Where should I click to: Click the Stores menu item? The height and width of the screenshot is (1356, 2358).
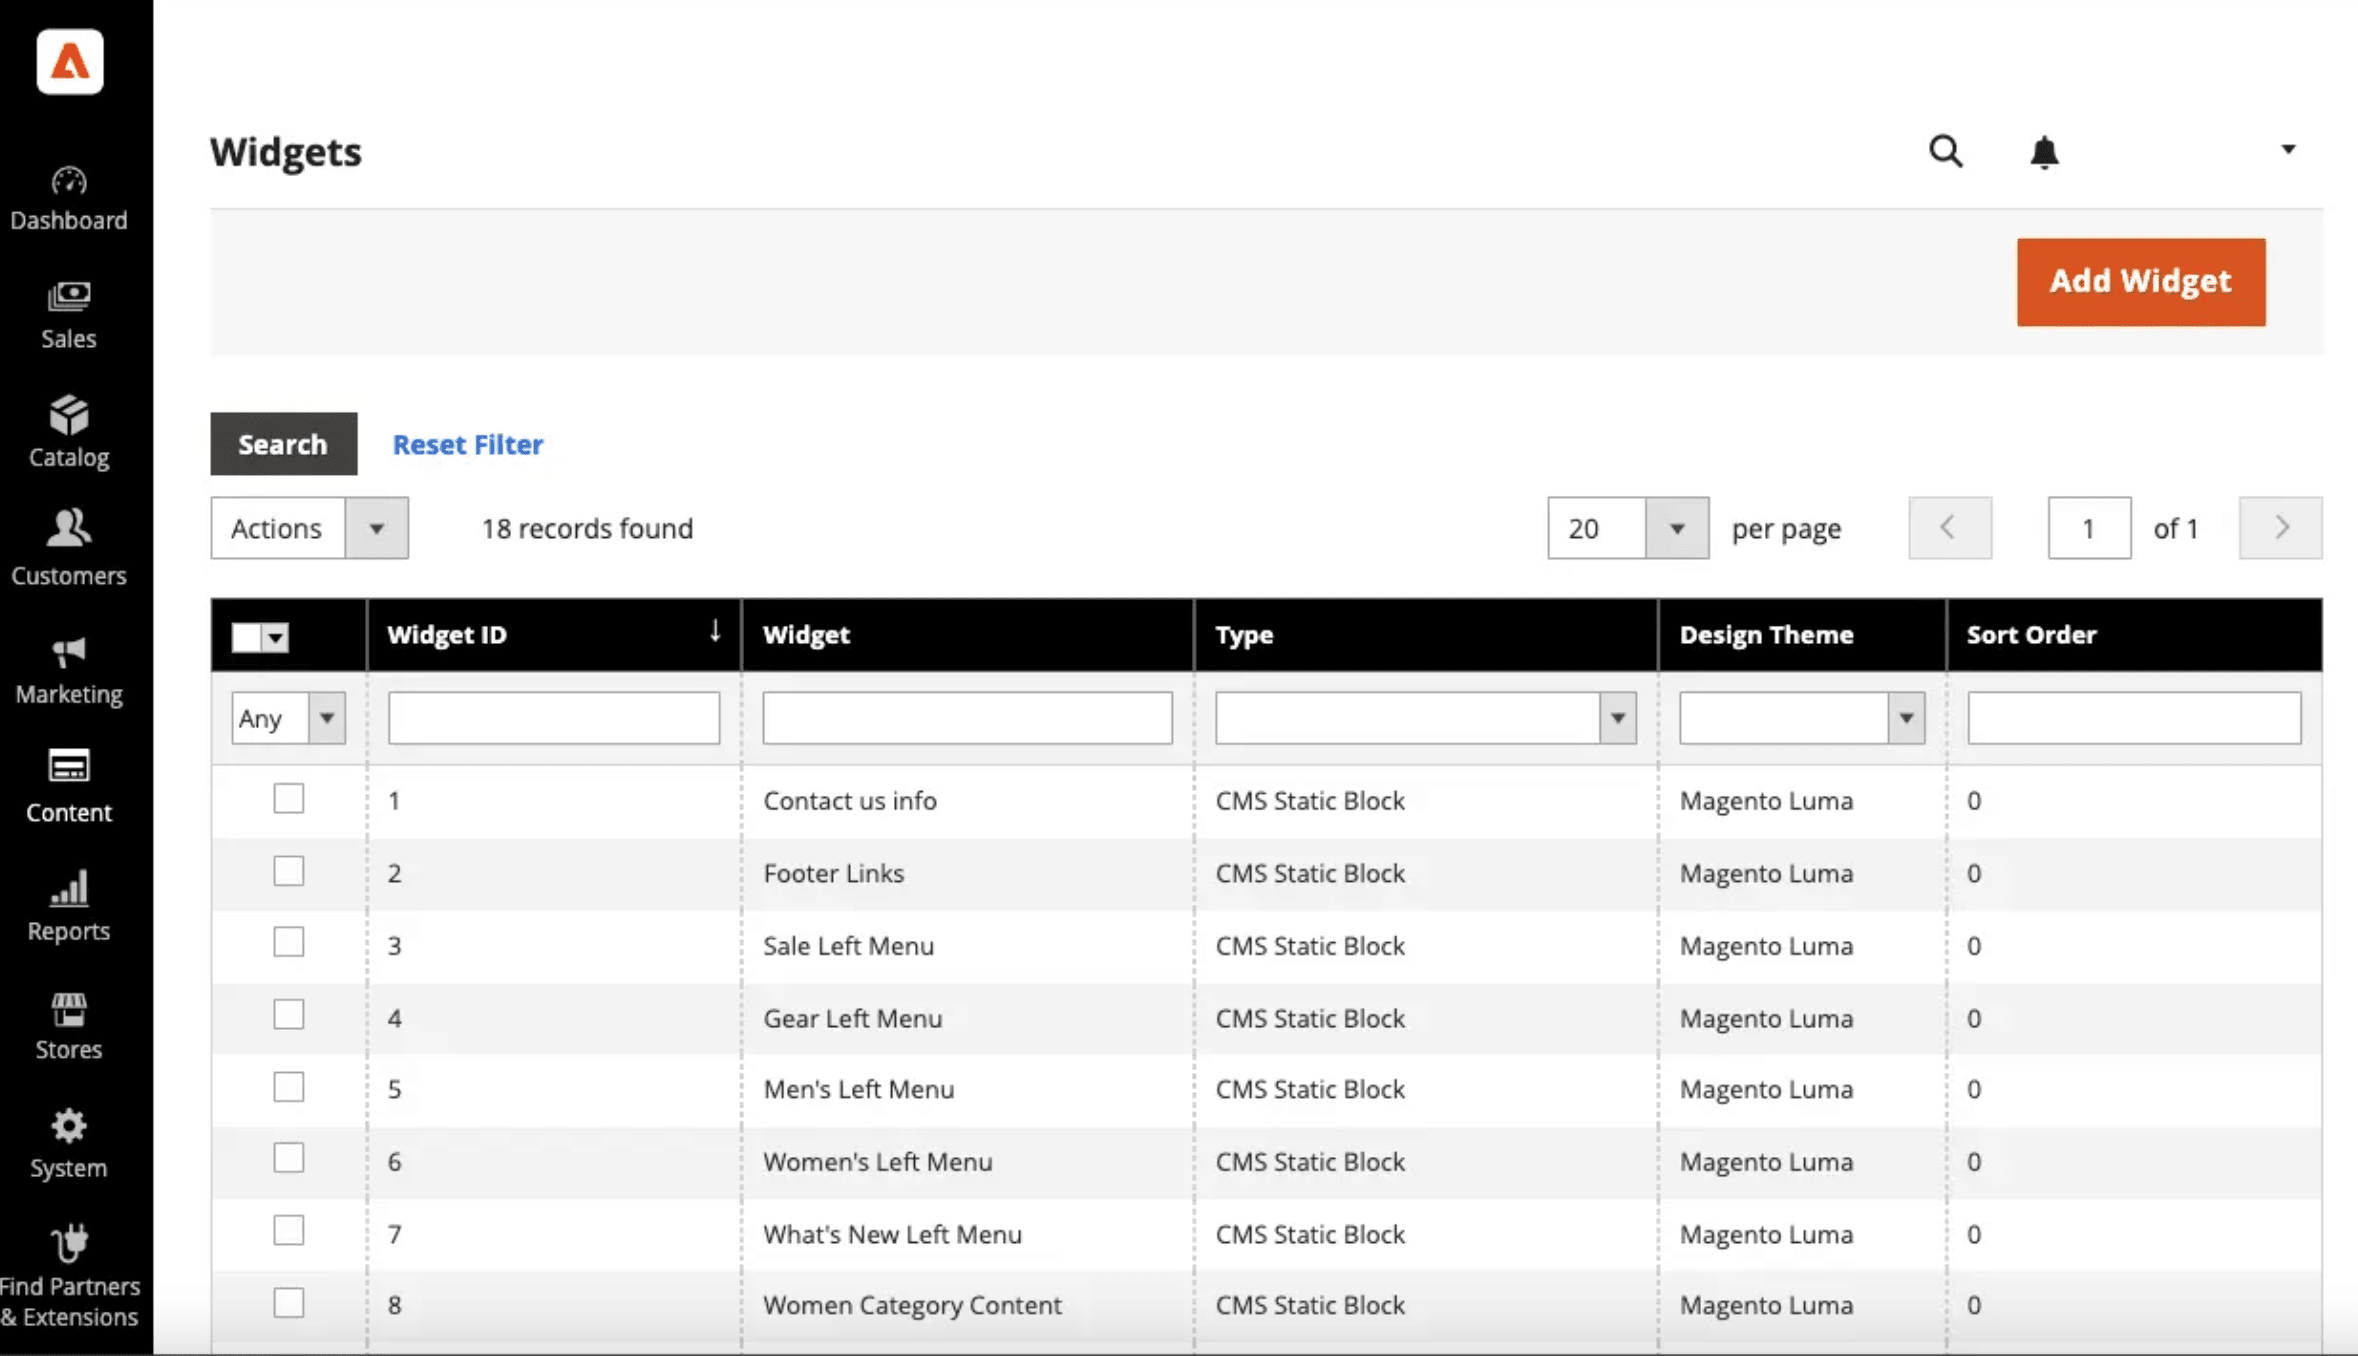pos(66,1026)
